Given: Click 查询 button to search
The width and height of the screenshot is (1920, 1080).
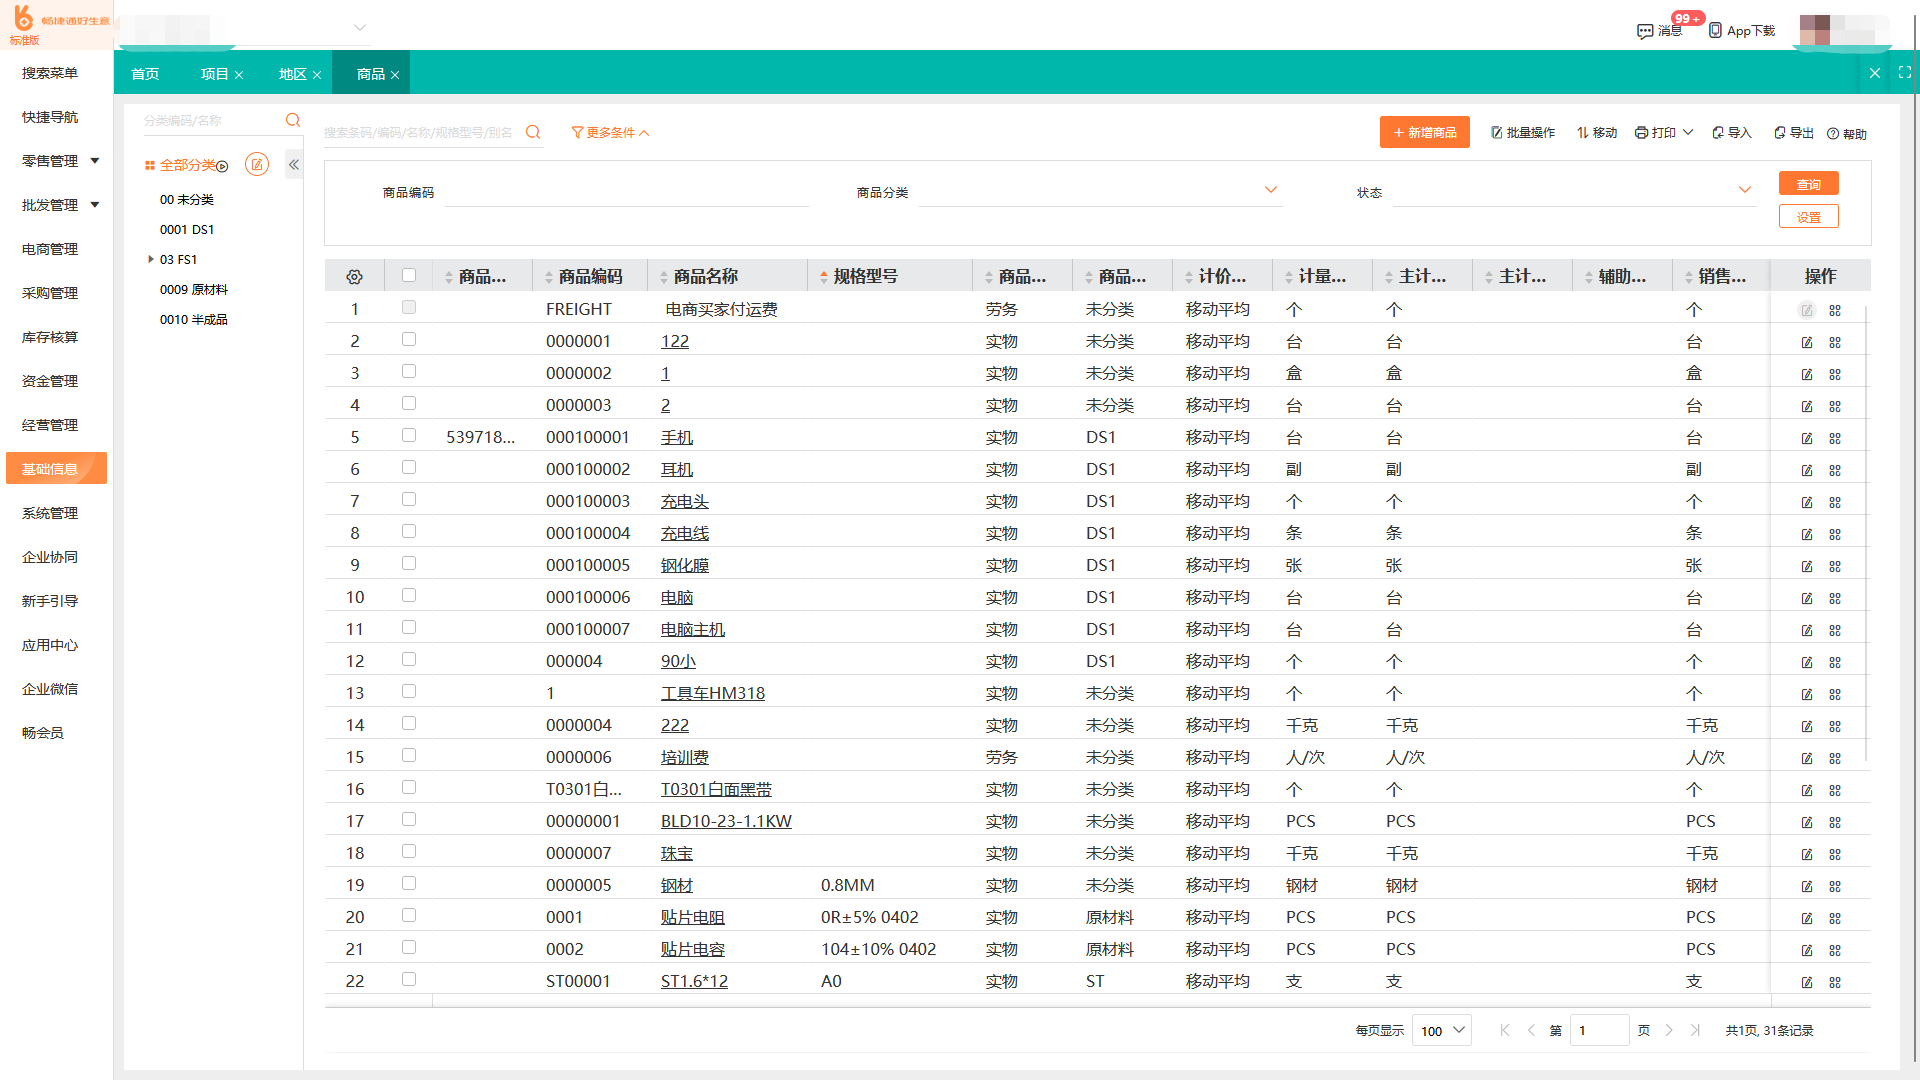Looking at the screenshot, I should coord(1808,183).
